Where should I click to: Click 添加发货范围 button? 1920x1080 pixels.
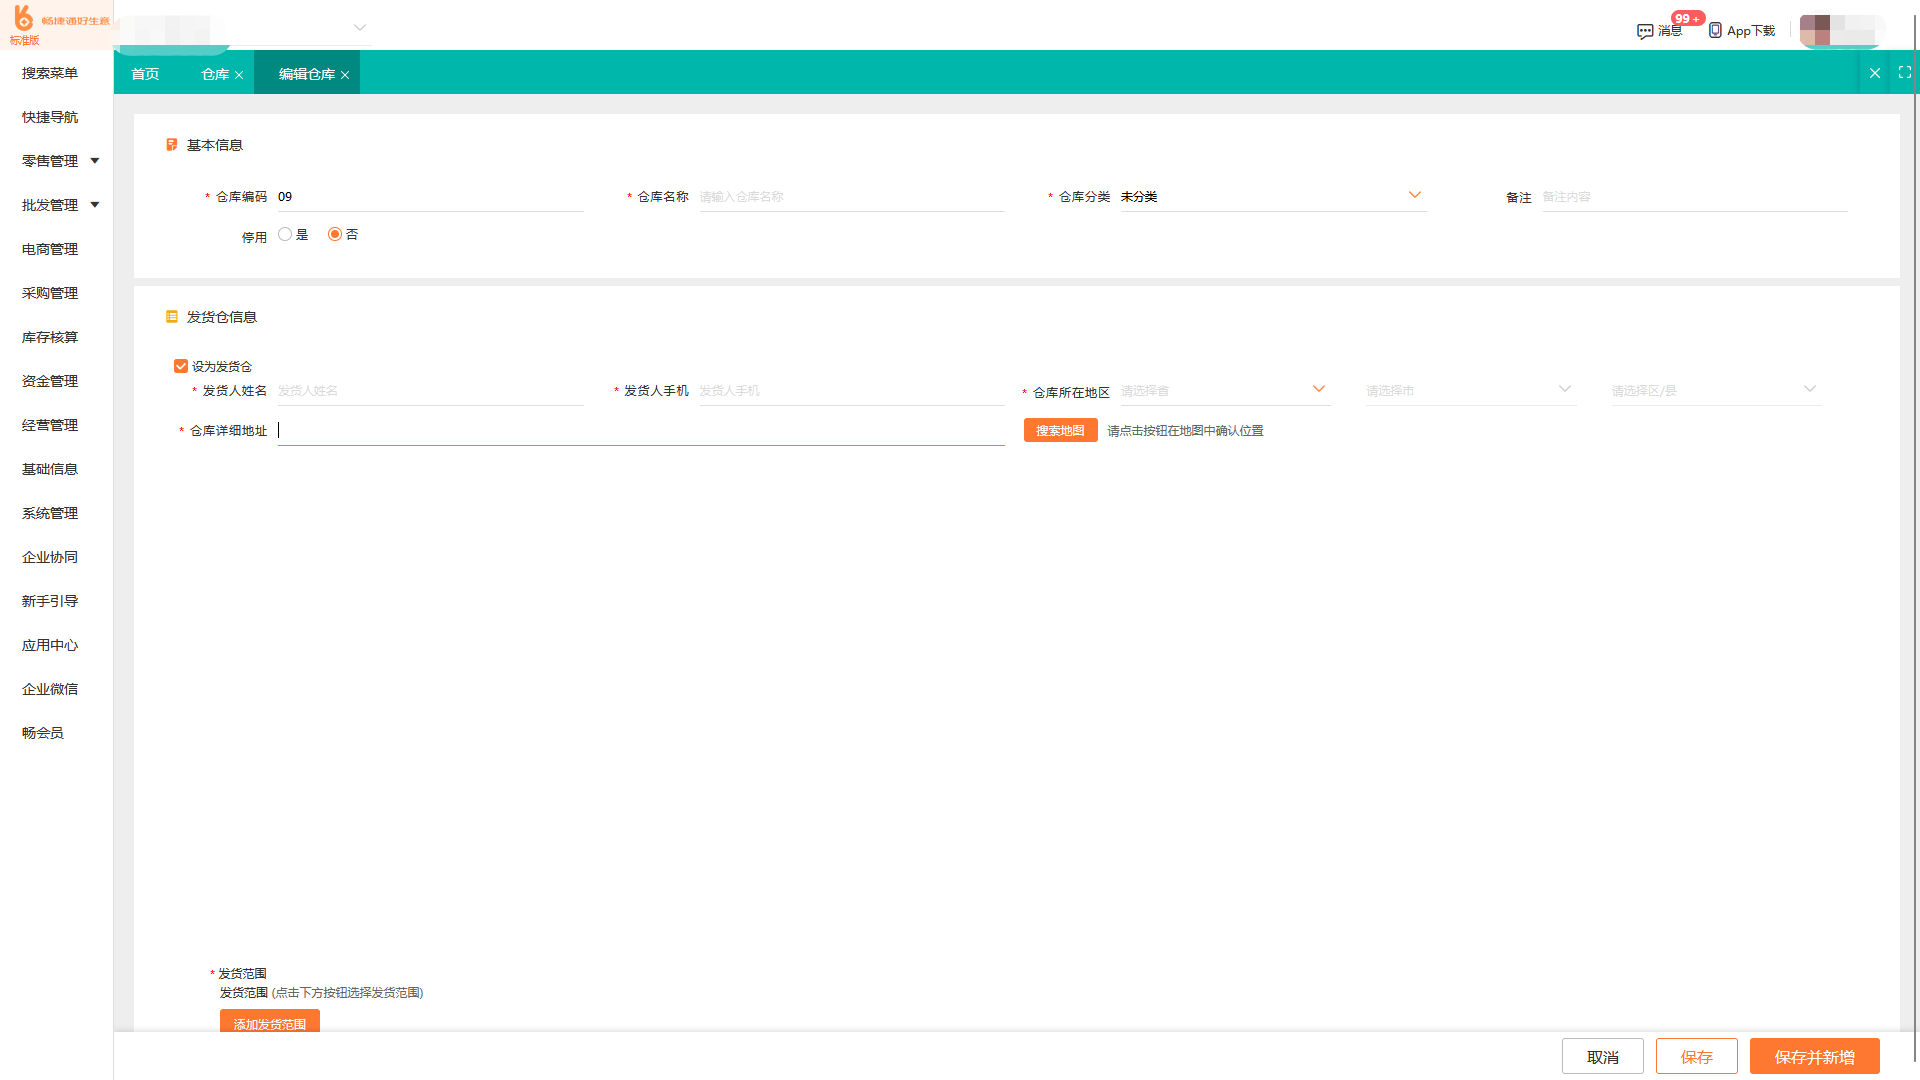pyautogui.click(x=270, y=1023)
